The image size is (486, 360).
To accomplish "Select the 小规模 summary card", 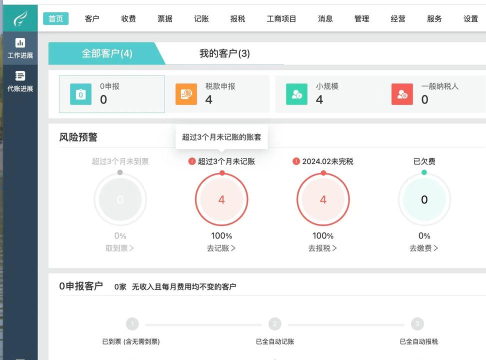I will pos(328,94).
